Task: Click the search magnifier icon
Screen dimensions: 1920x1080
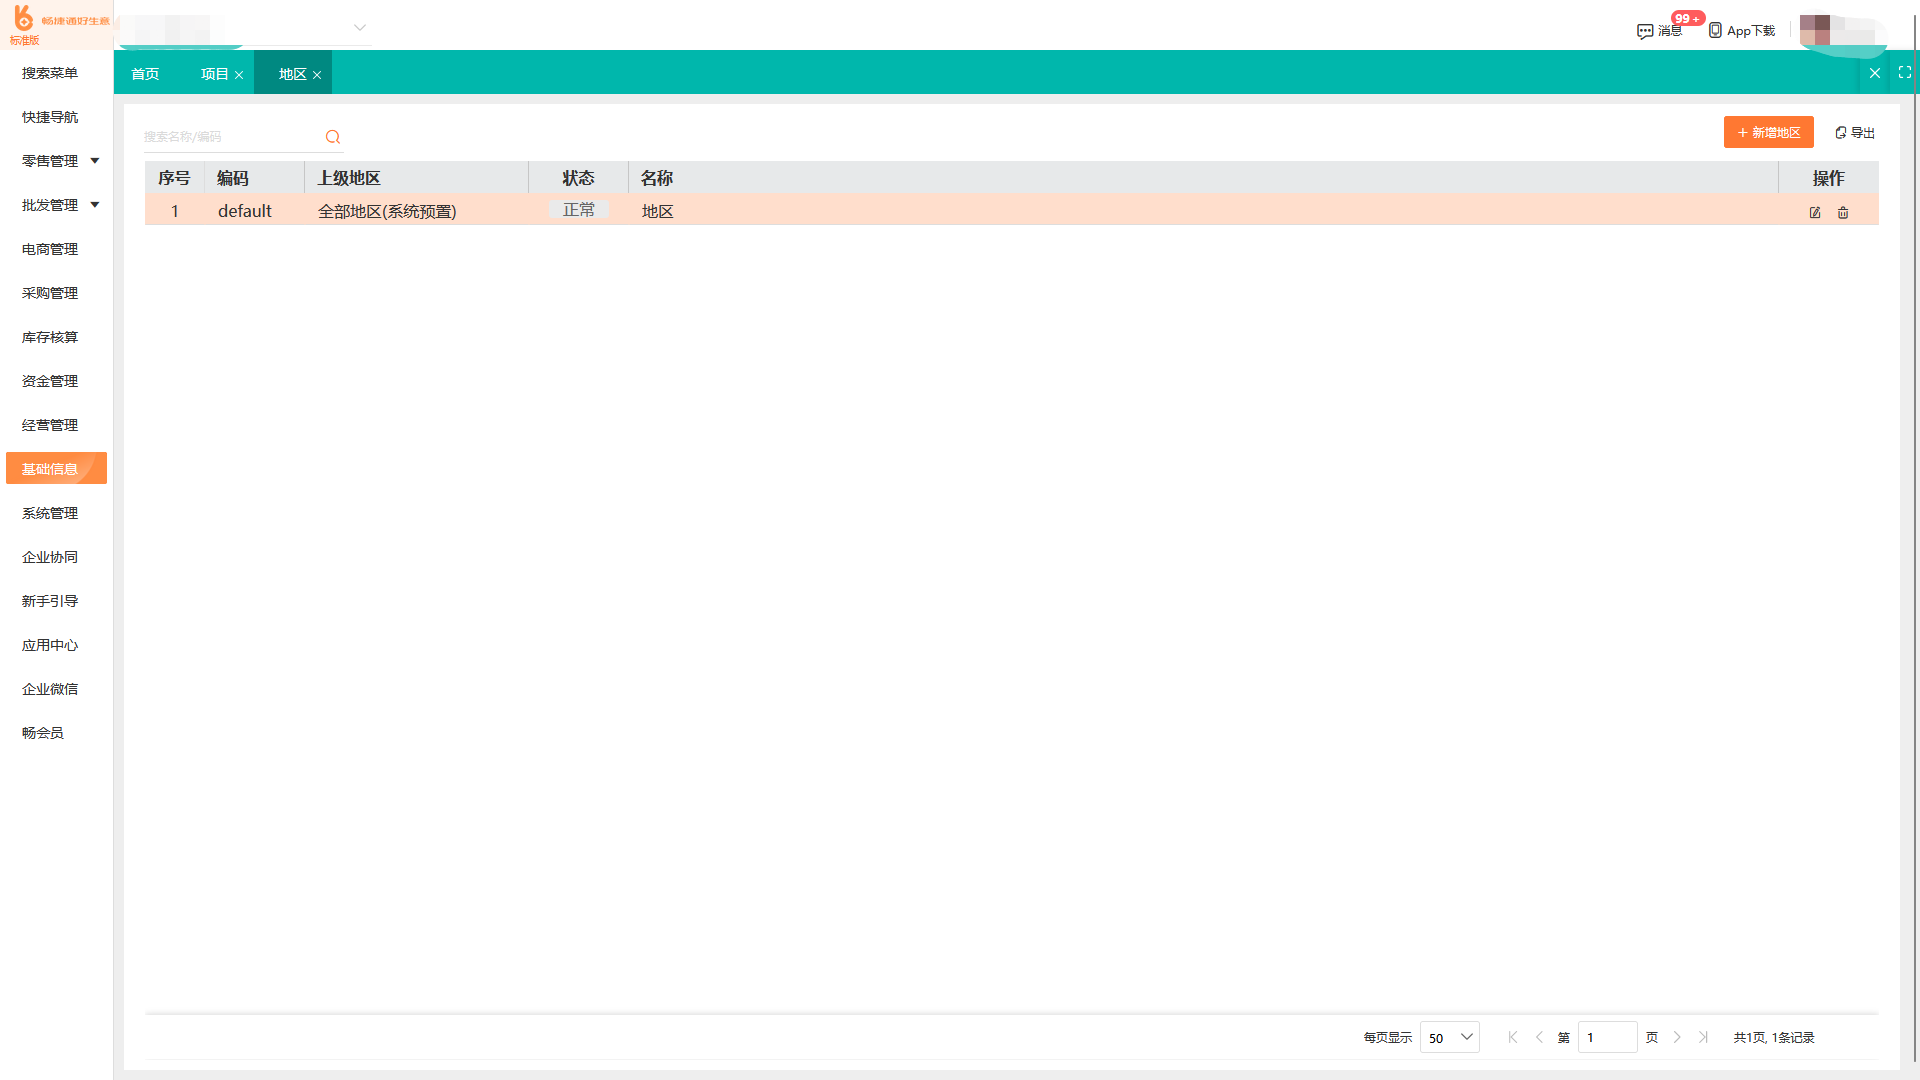Action: (x=332, y=136)
